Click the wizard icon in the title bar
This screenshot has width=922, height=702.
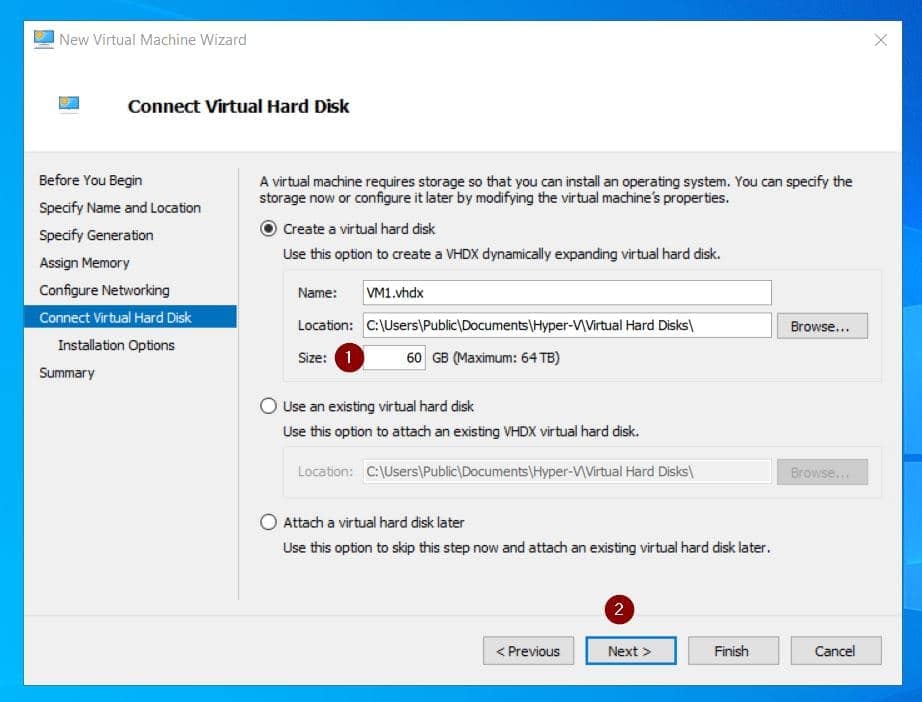coord(40,39)
